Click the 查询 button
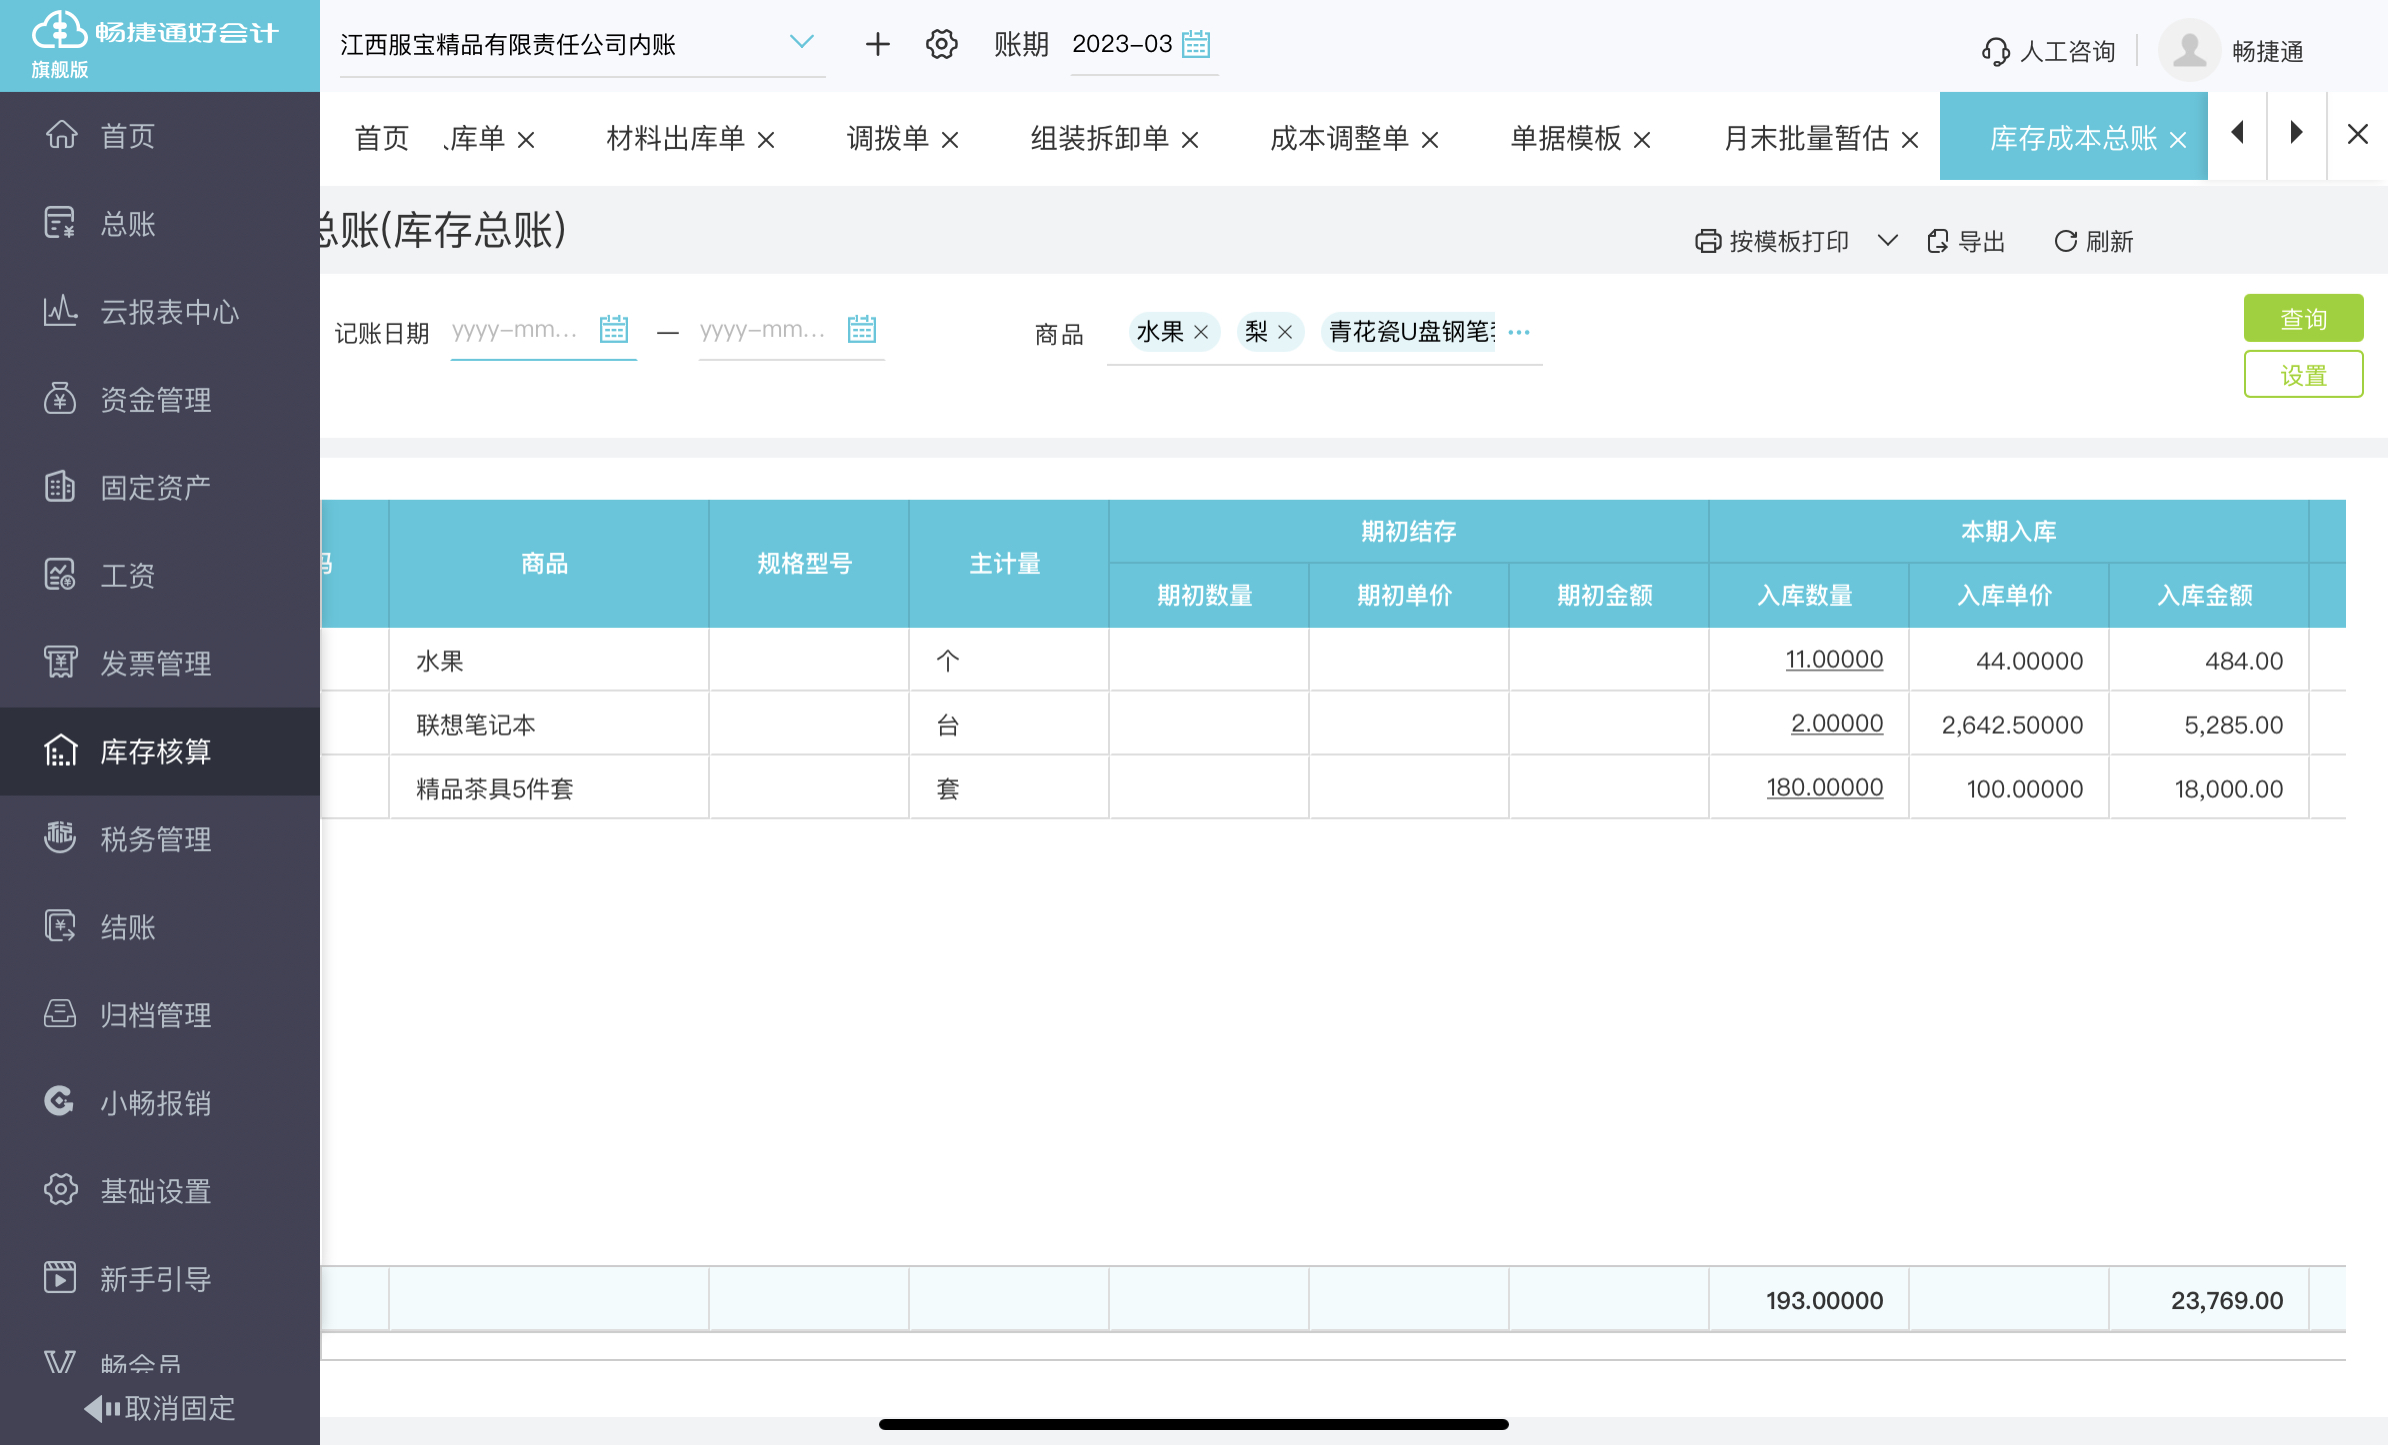The width and height of the screenshot is (2388, 1445). (x=2301, y=321)
